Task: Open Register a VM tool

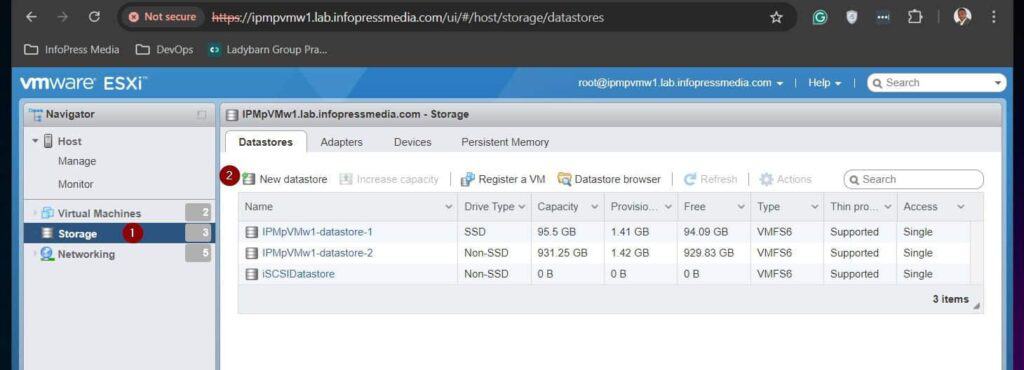Action: pyautogui.click(x=502, y=179)
